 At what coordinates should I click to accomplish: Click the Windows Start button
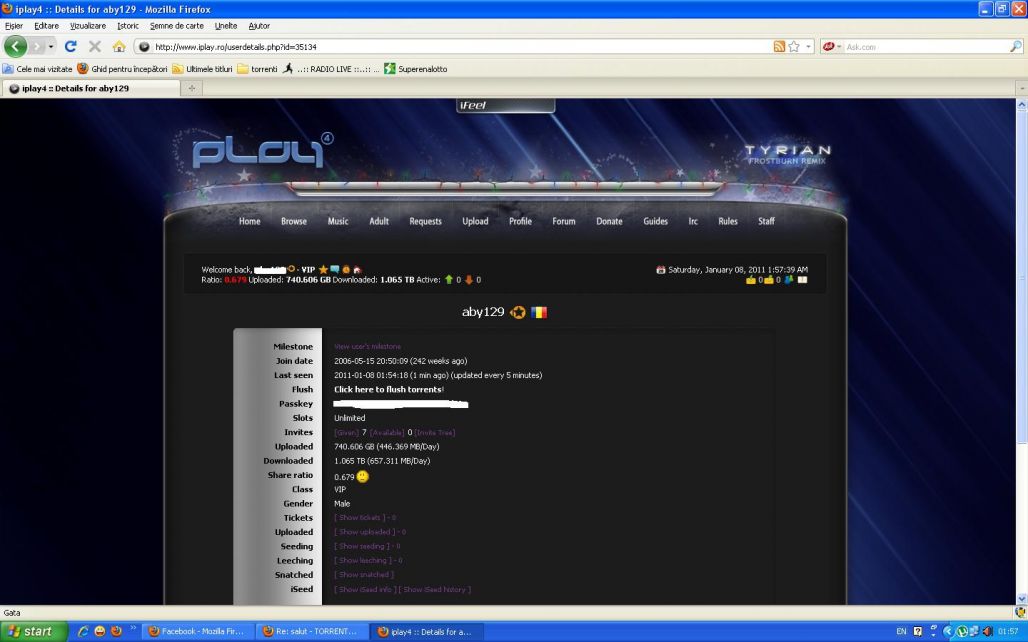[33, 631]
